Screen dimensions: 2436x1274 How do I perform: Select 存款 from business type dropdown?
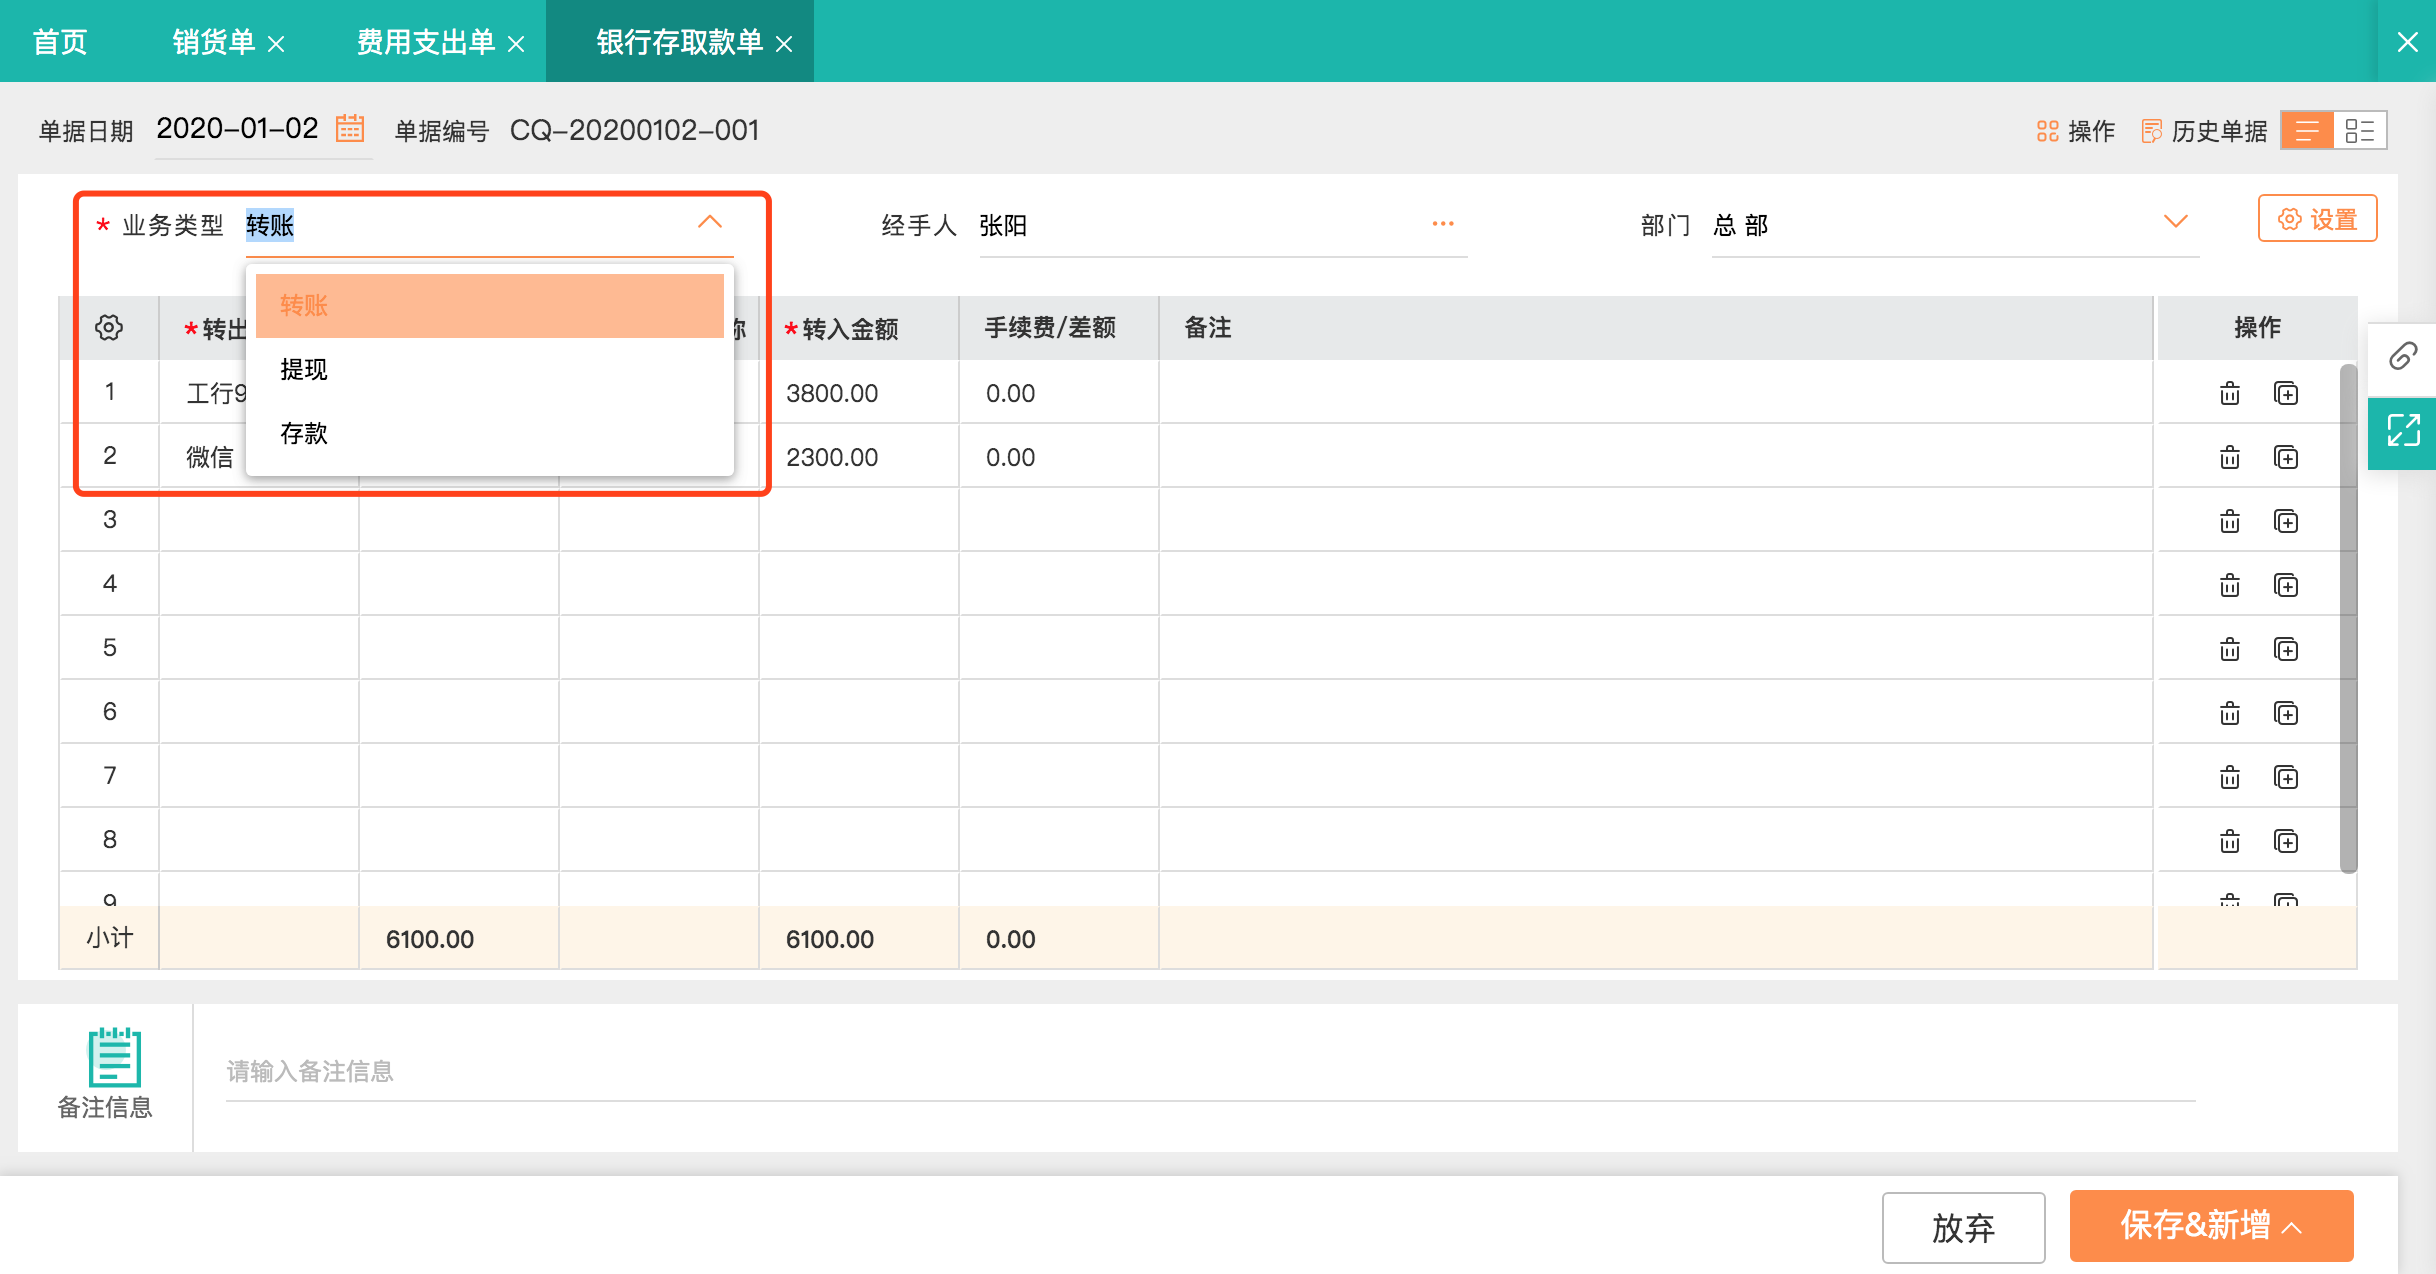tap(304, 432)
